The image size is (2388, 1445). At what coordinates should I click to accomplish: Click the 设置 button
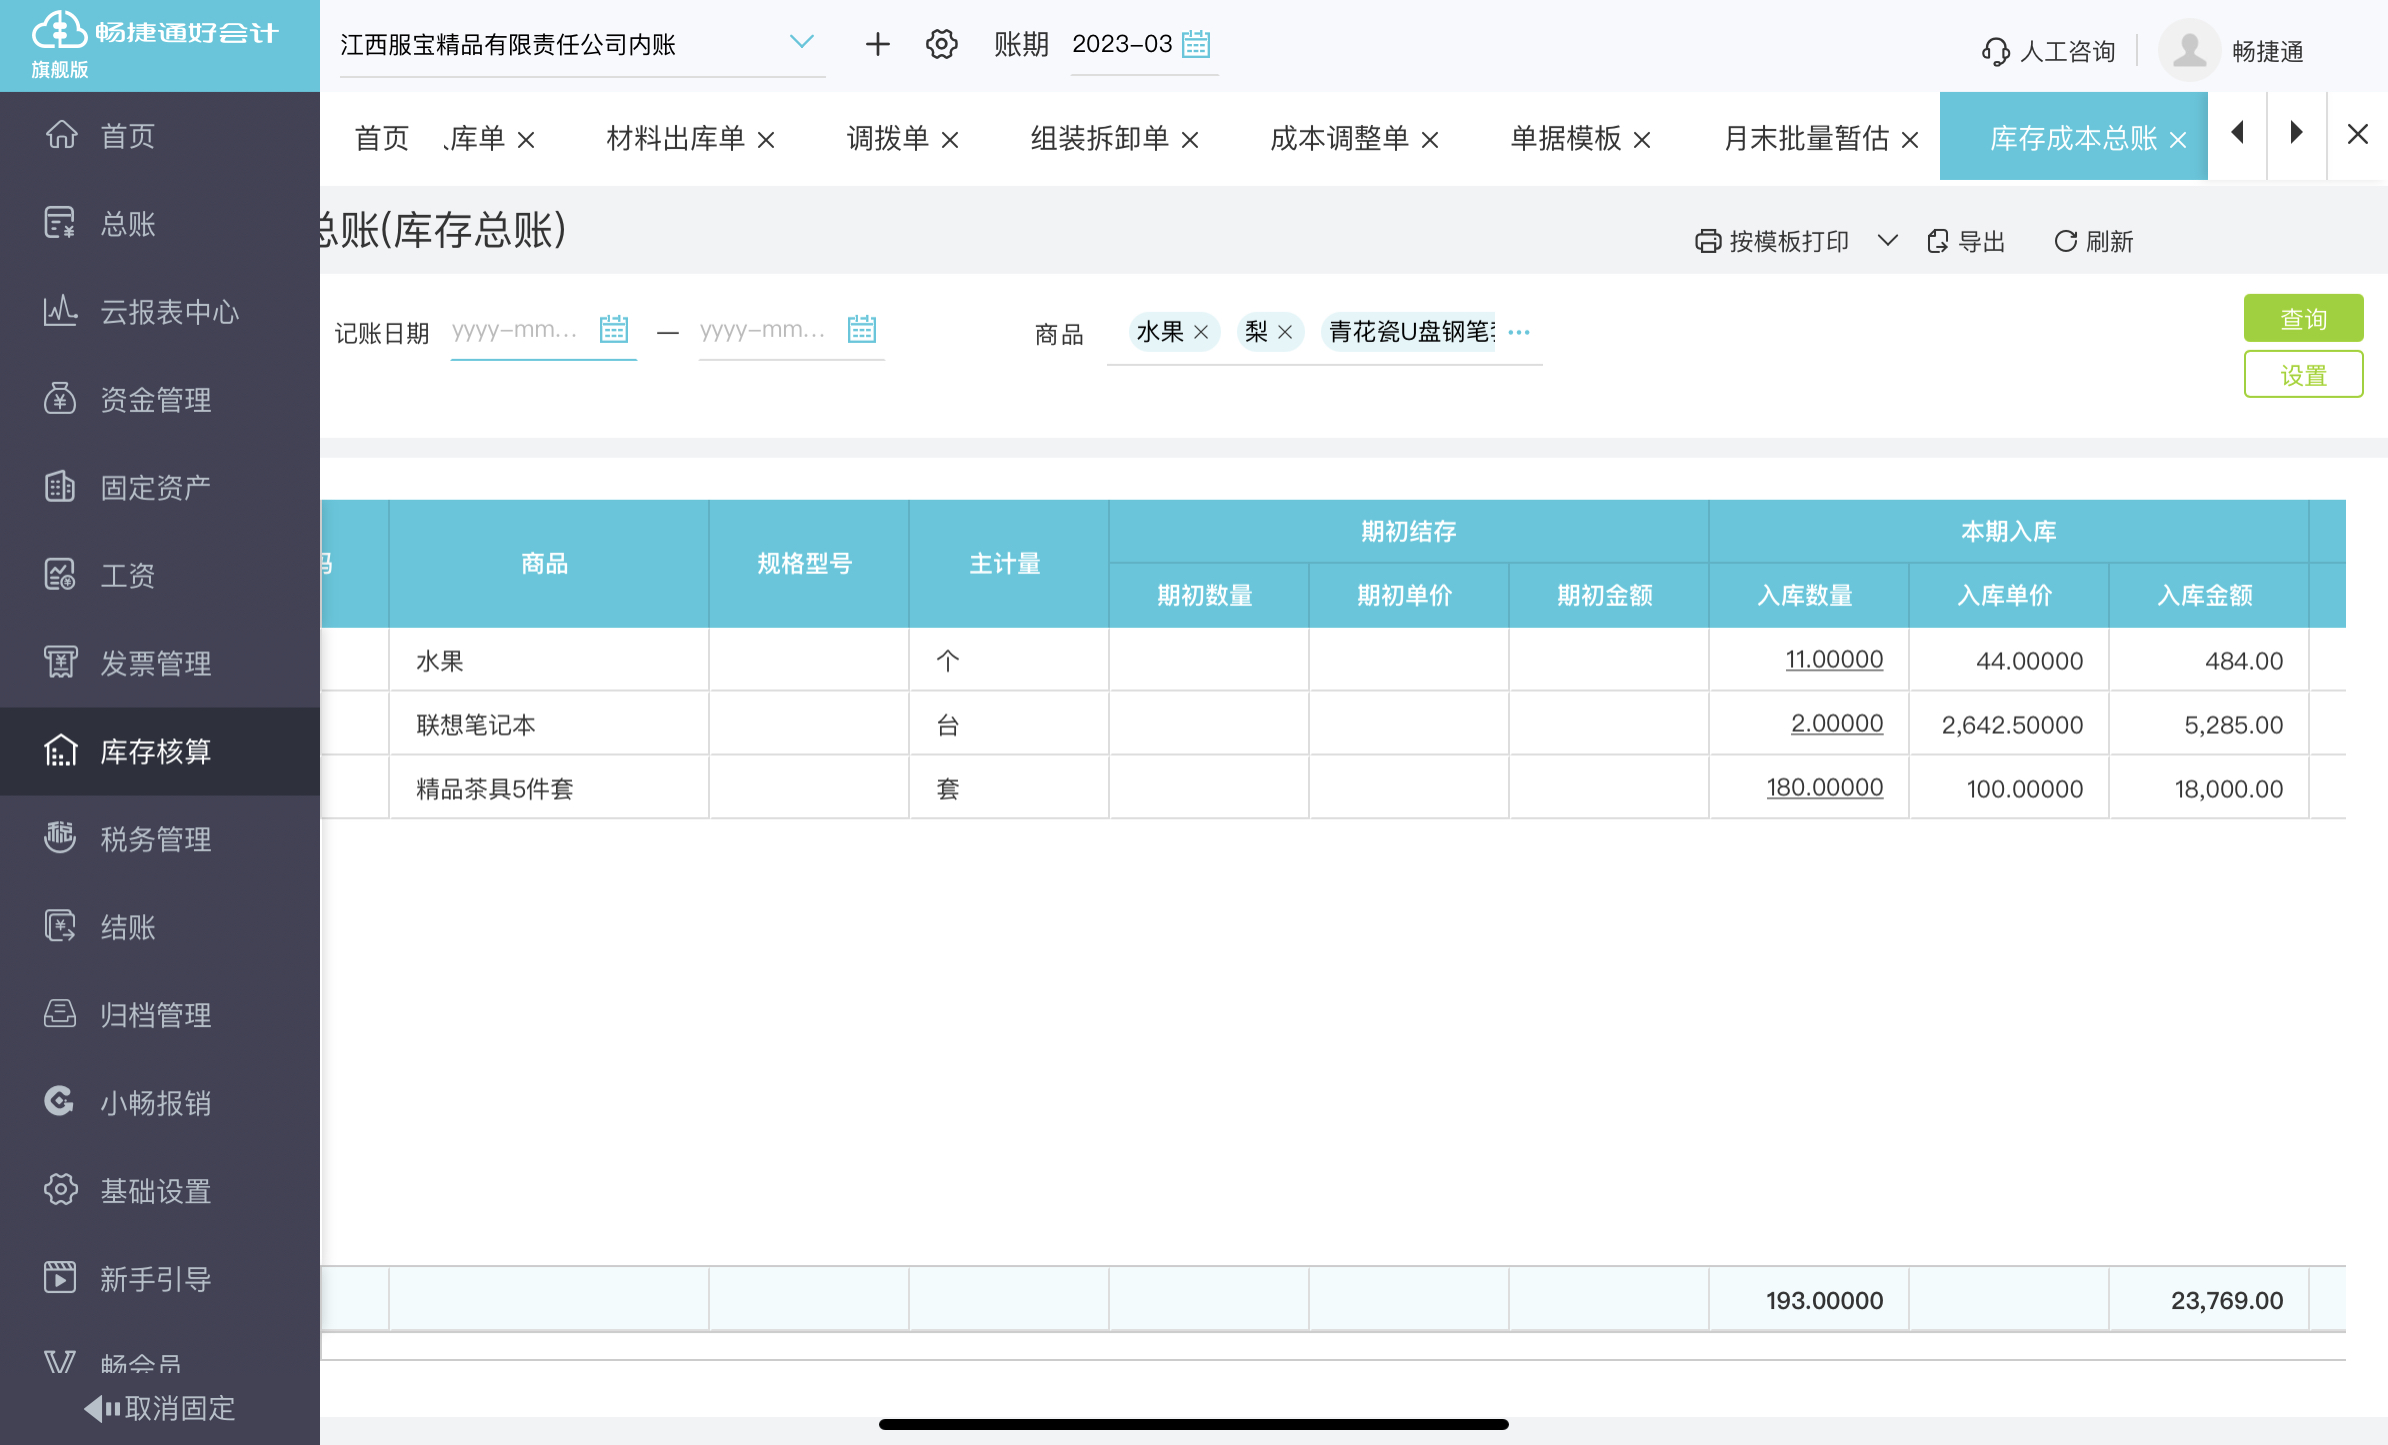(x=2306, y=375)
